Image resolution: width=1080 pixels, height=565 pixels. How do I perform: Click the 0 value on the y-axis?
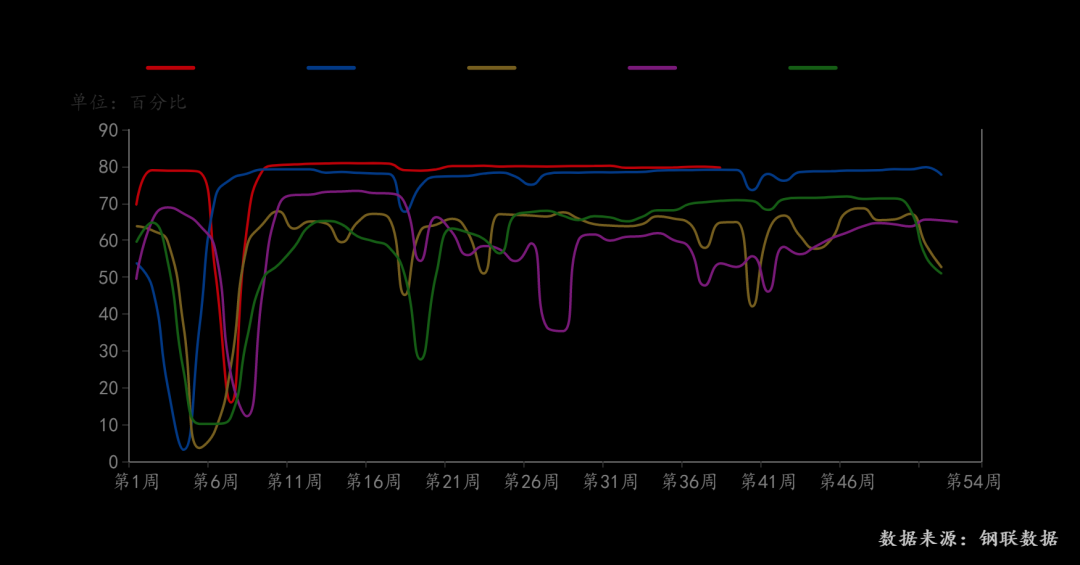point(114,462)
